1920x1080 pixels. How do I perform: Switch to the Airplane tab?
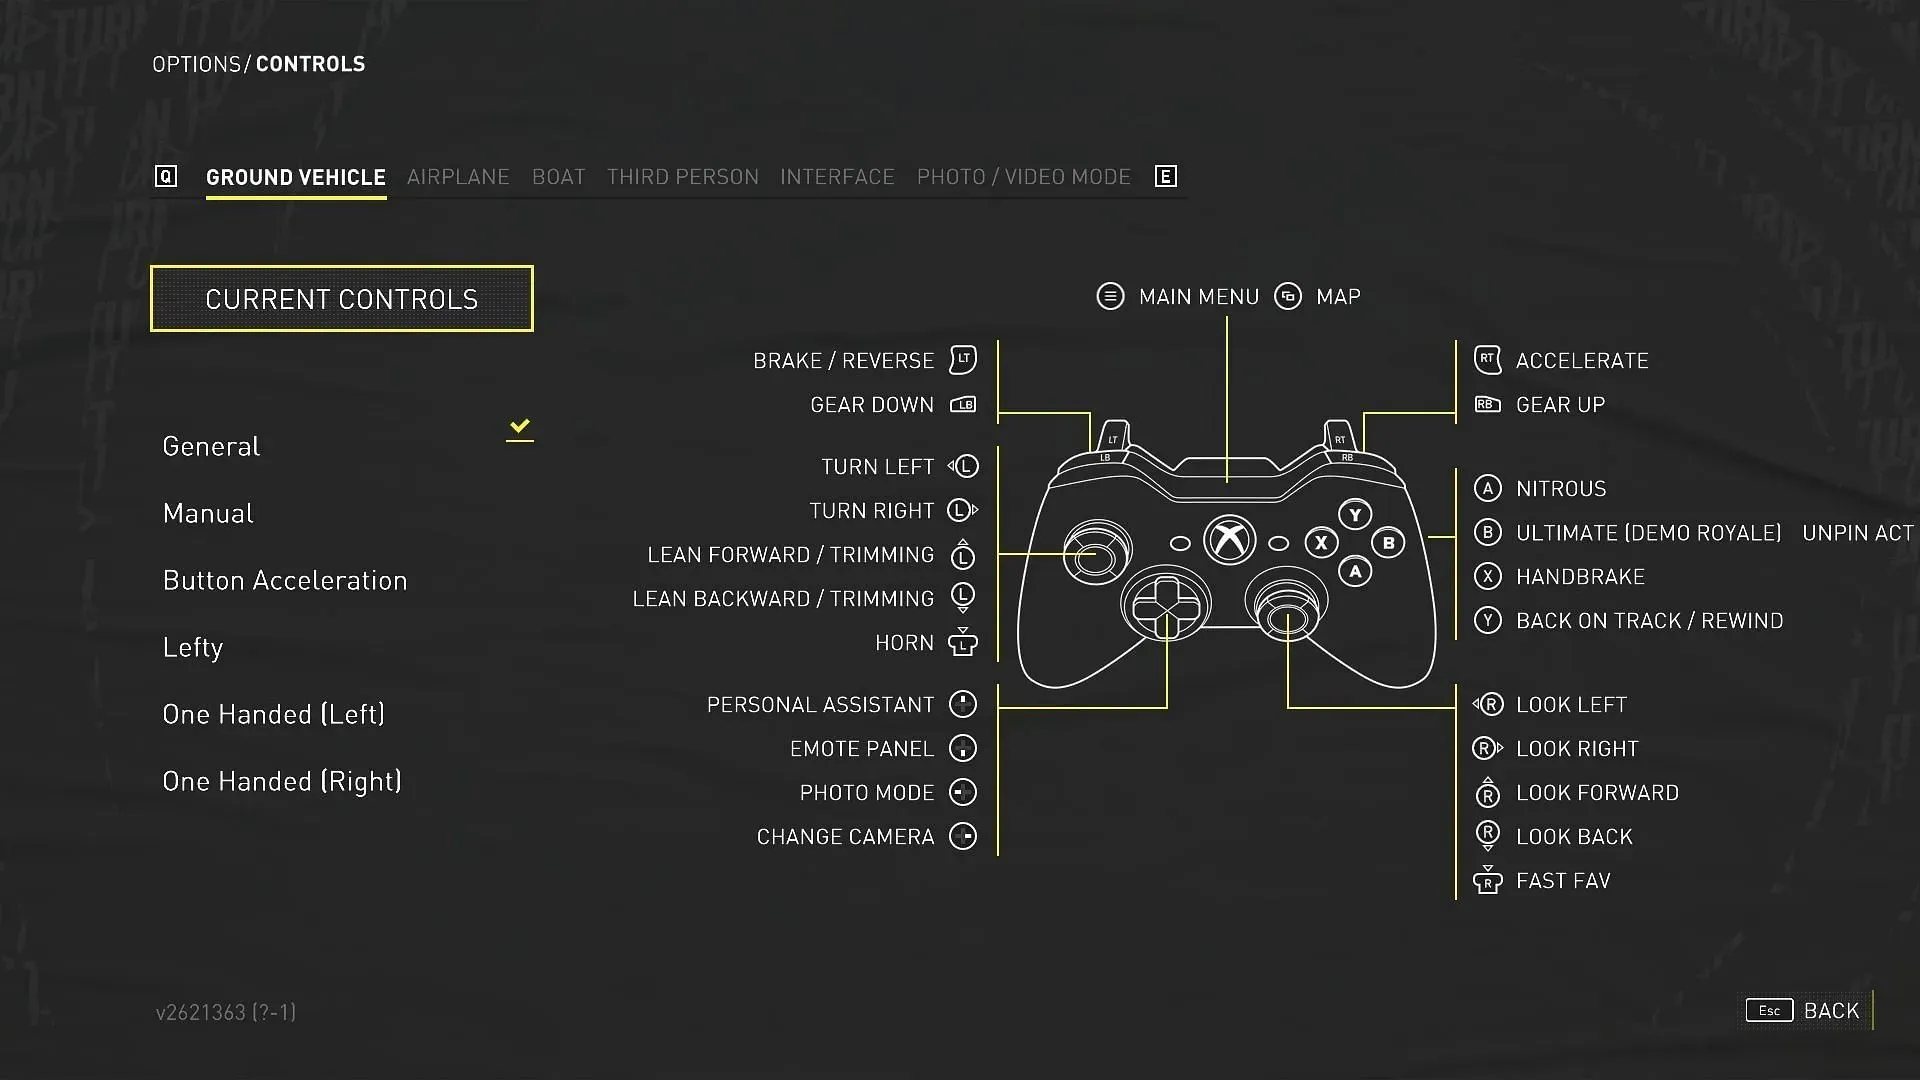click(x=459, y=175)
